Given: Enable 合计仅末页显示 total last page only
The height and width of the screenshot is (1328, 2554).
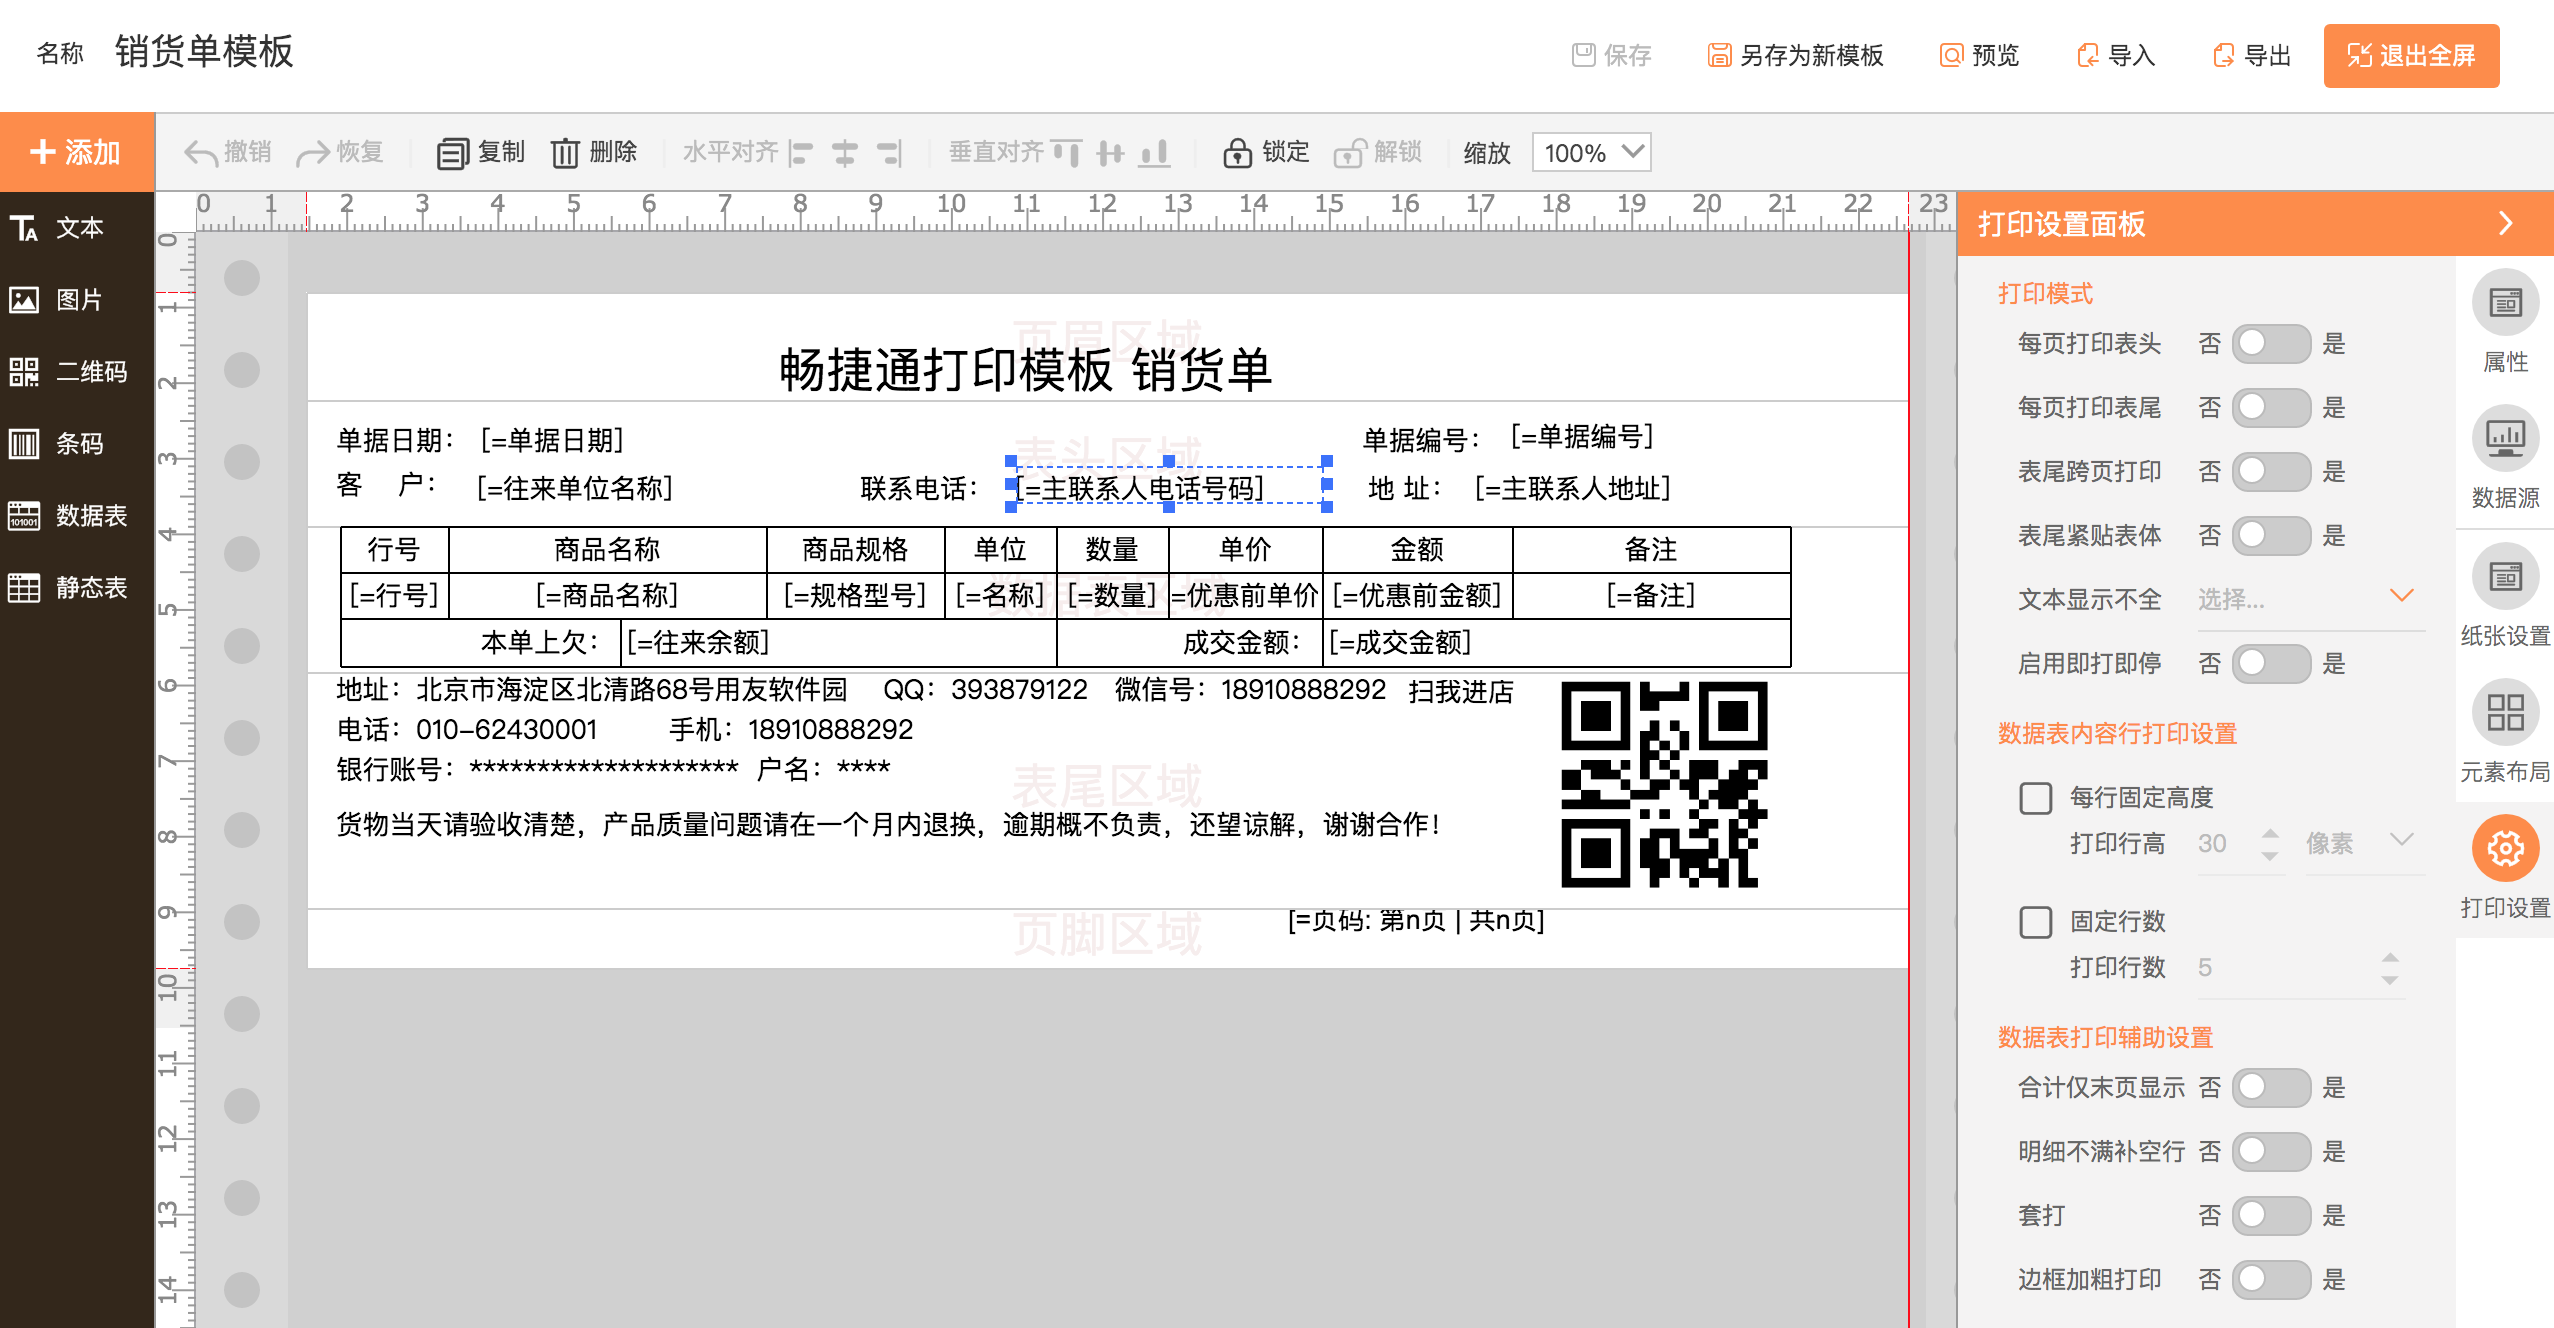Looking at the screenshot, I should pyautogui.click(x=2277, y=1088).
